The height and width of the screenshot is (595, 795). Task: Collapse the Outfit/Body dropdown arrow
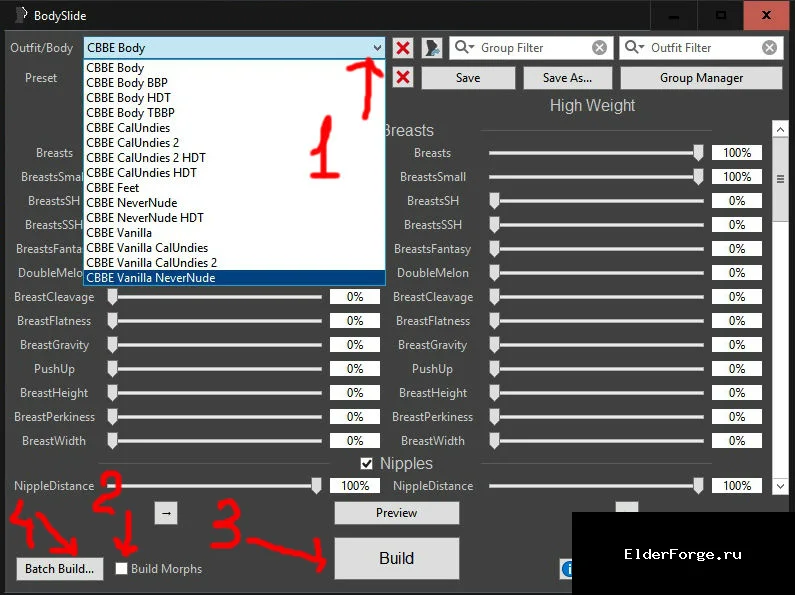(377, 47)
